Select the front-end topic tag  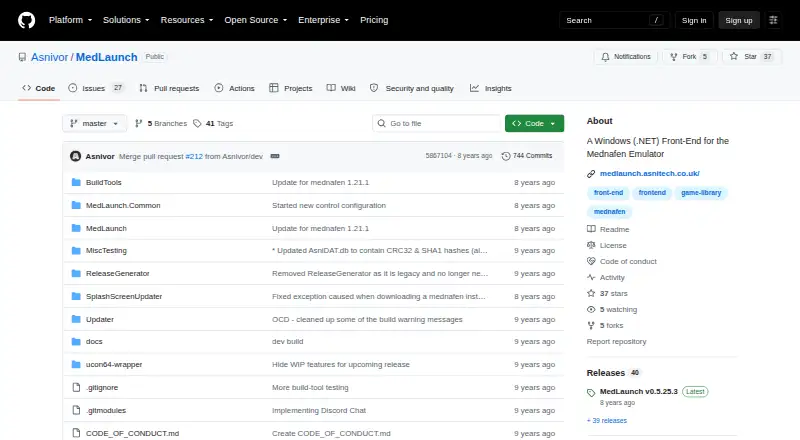(x=608, y=192)
